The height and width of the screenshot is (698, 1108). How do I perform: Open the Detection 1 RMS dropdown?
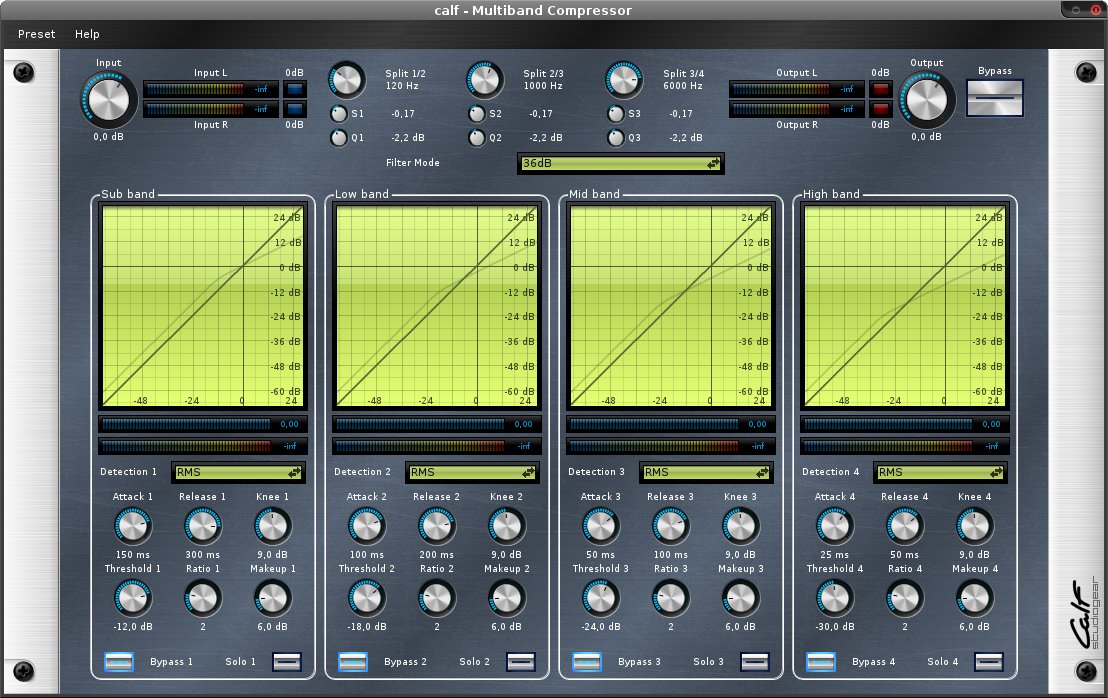point(238,472)
